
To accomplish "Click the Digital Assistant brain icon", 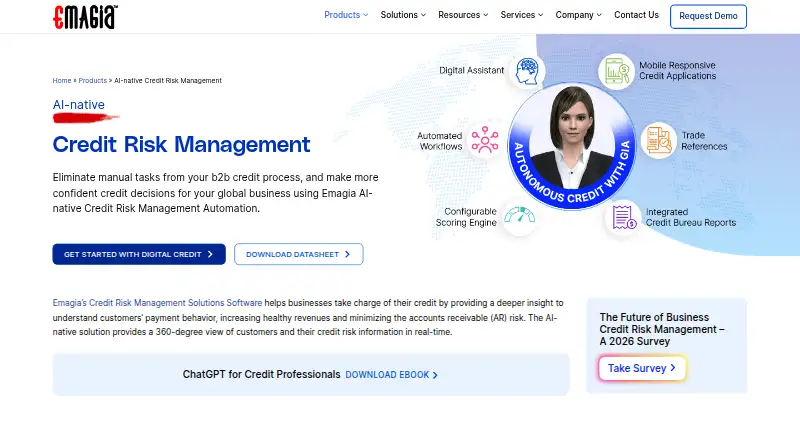I will coord(527,71).
